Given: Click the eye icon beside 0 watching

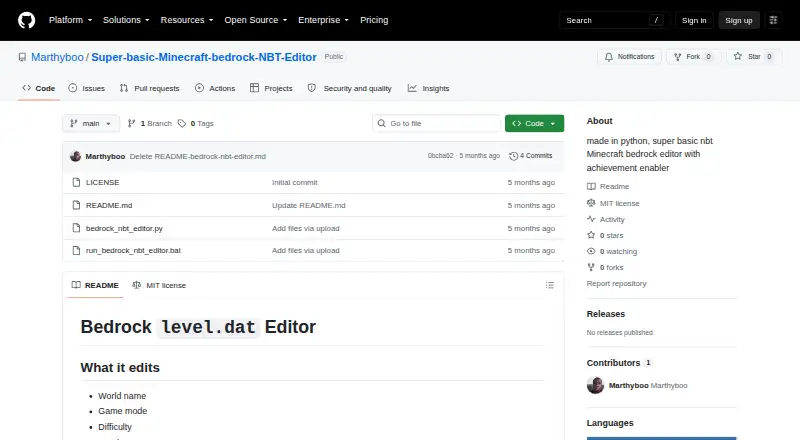Looking at the screenshot, I should 591,251.
